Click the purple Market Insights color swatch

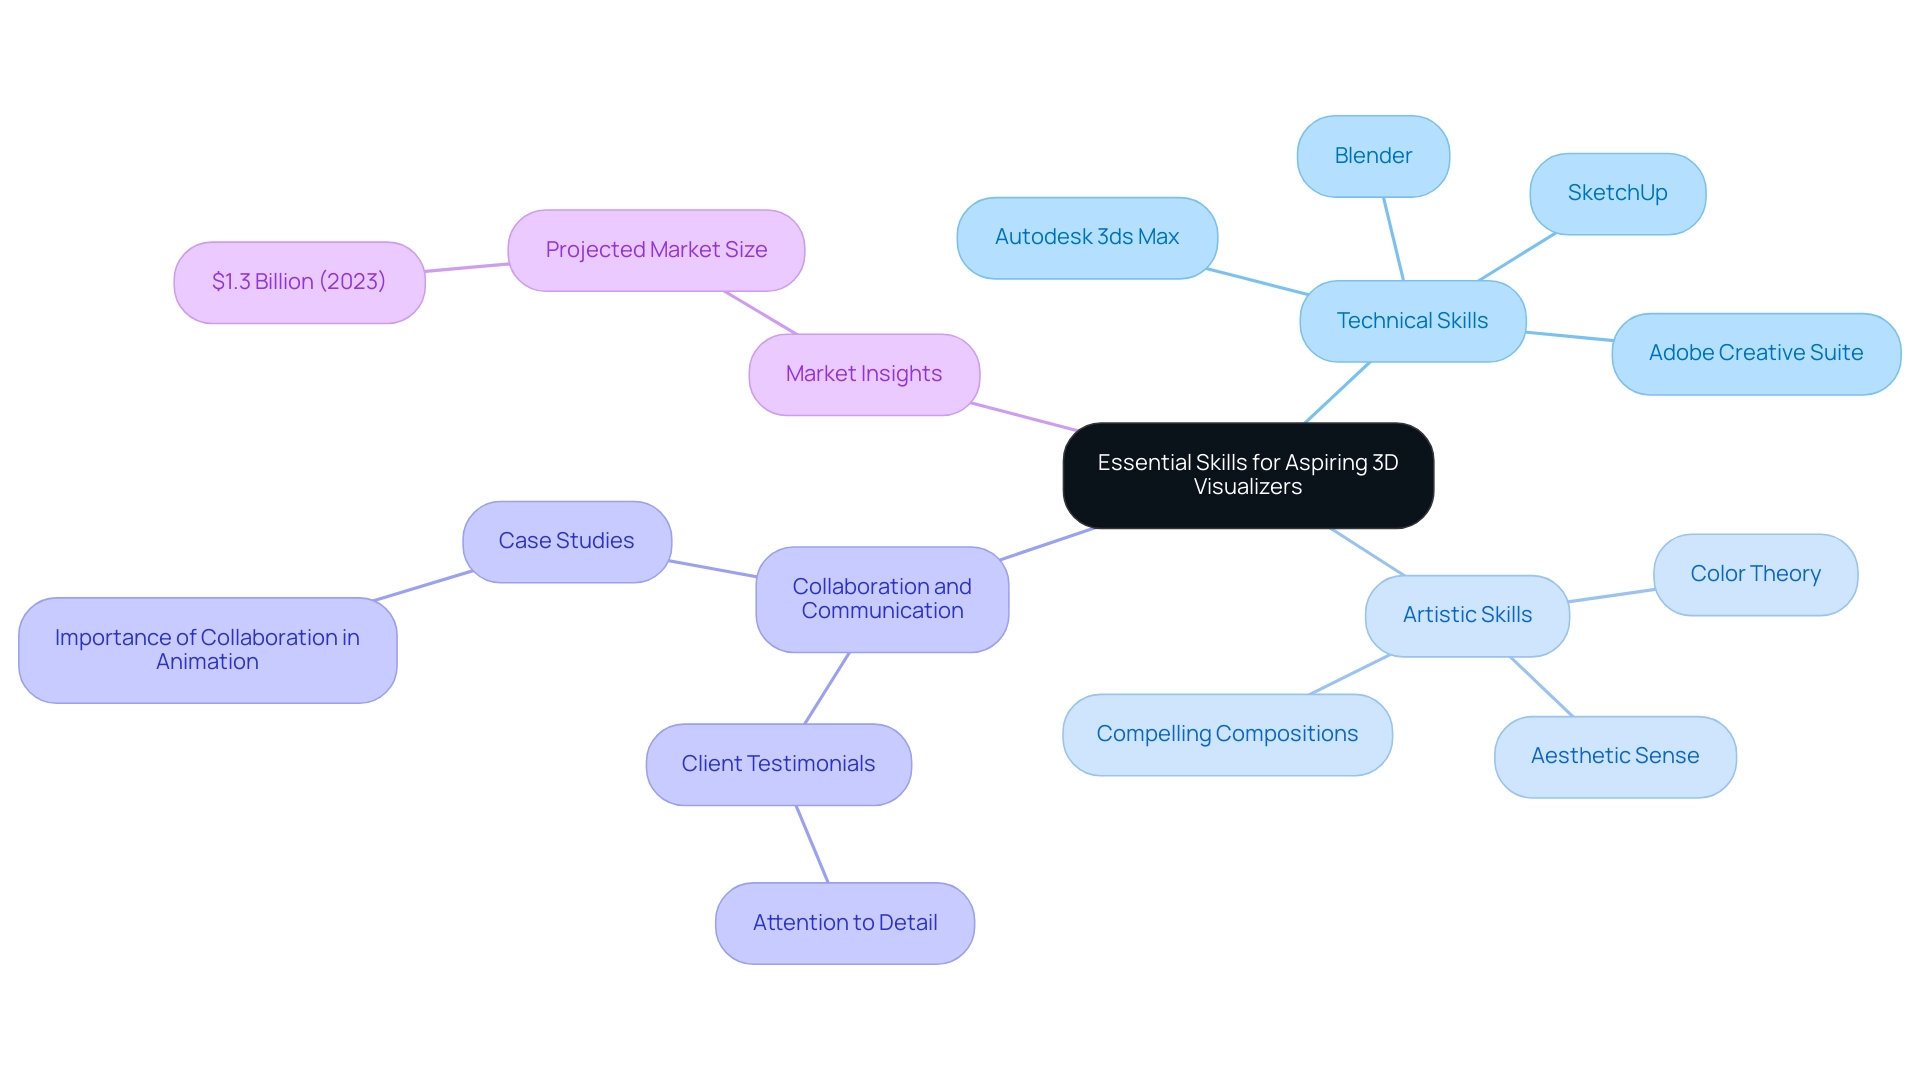866,373
